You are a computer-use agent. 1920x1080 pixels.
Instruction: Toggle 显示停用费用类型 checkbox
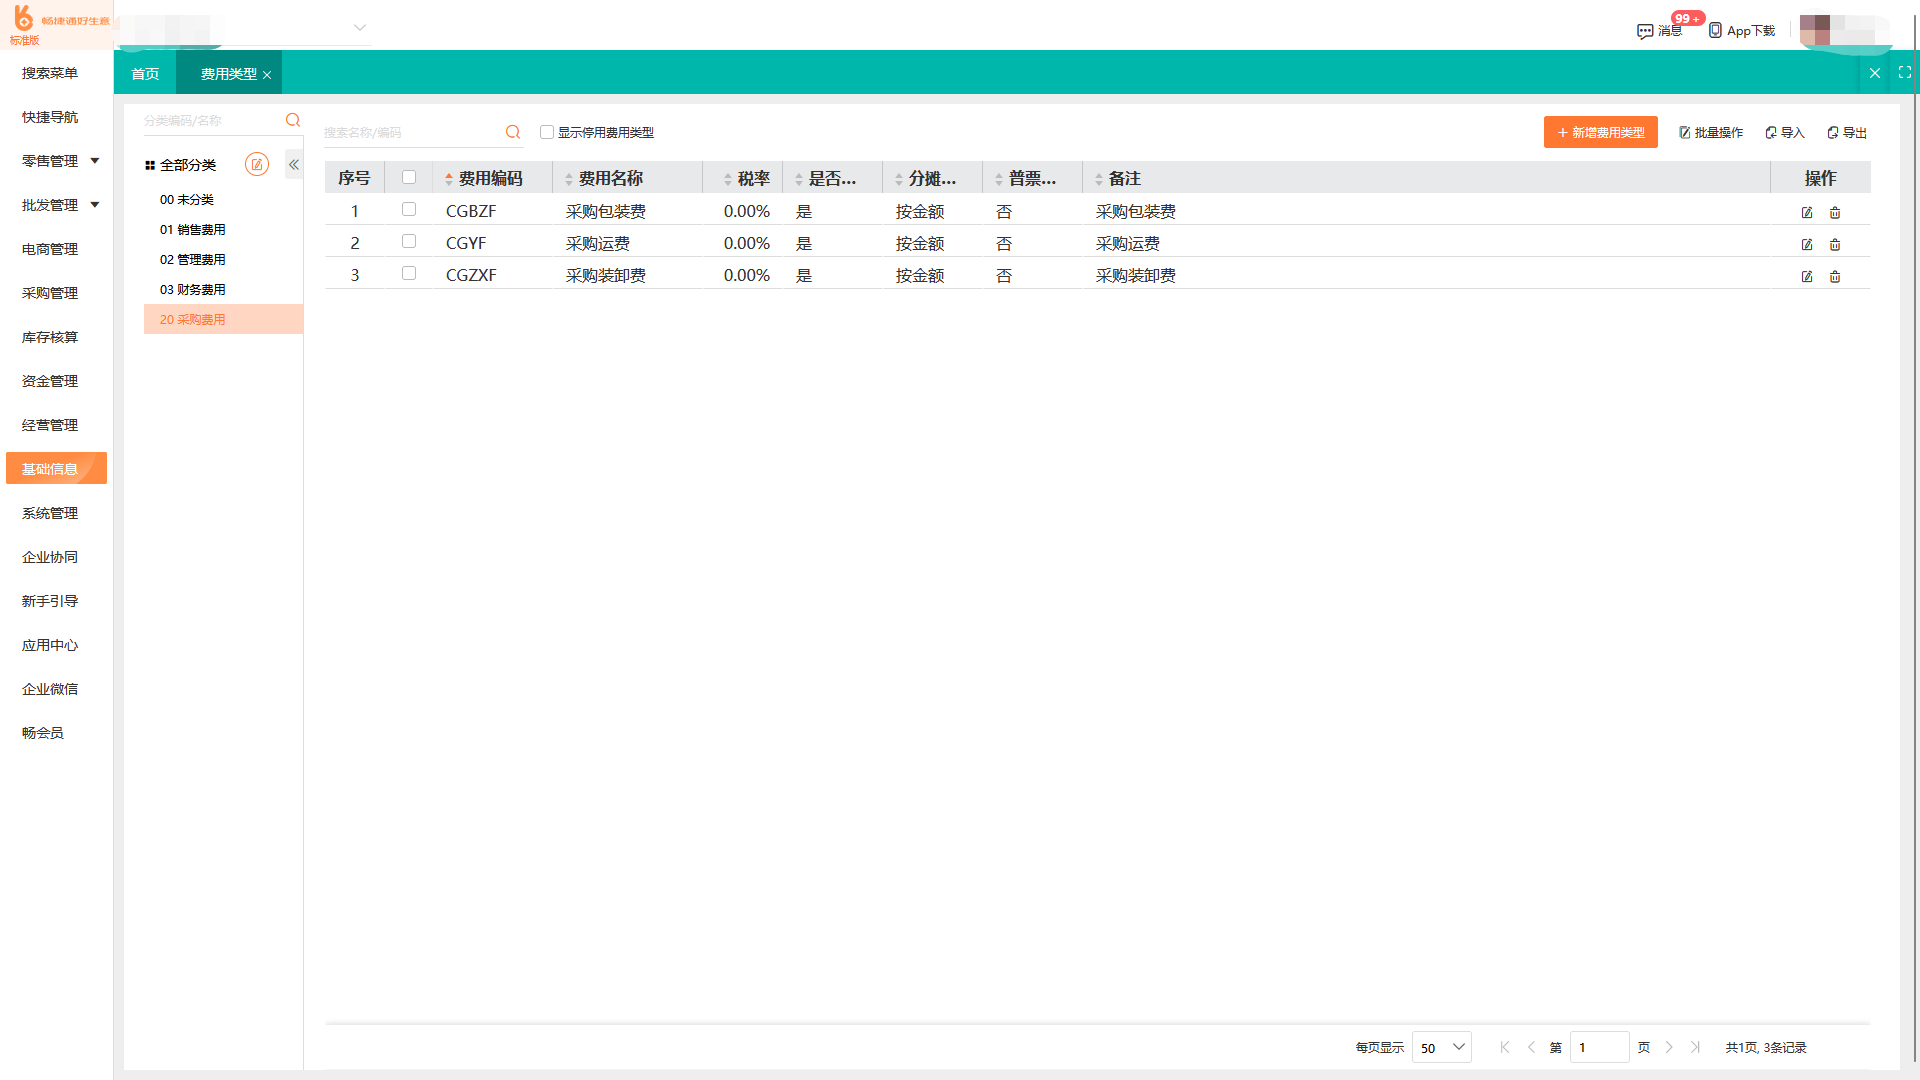pos(547,132)
